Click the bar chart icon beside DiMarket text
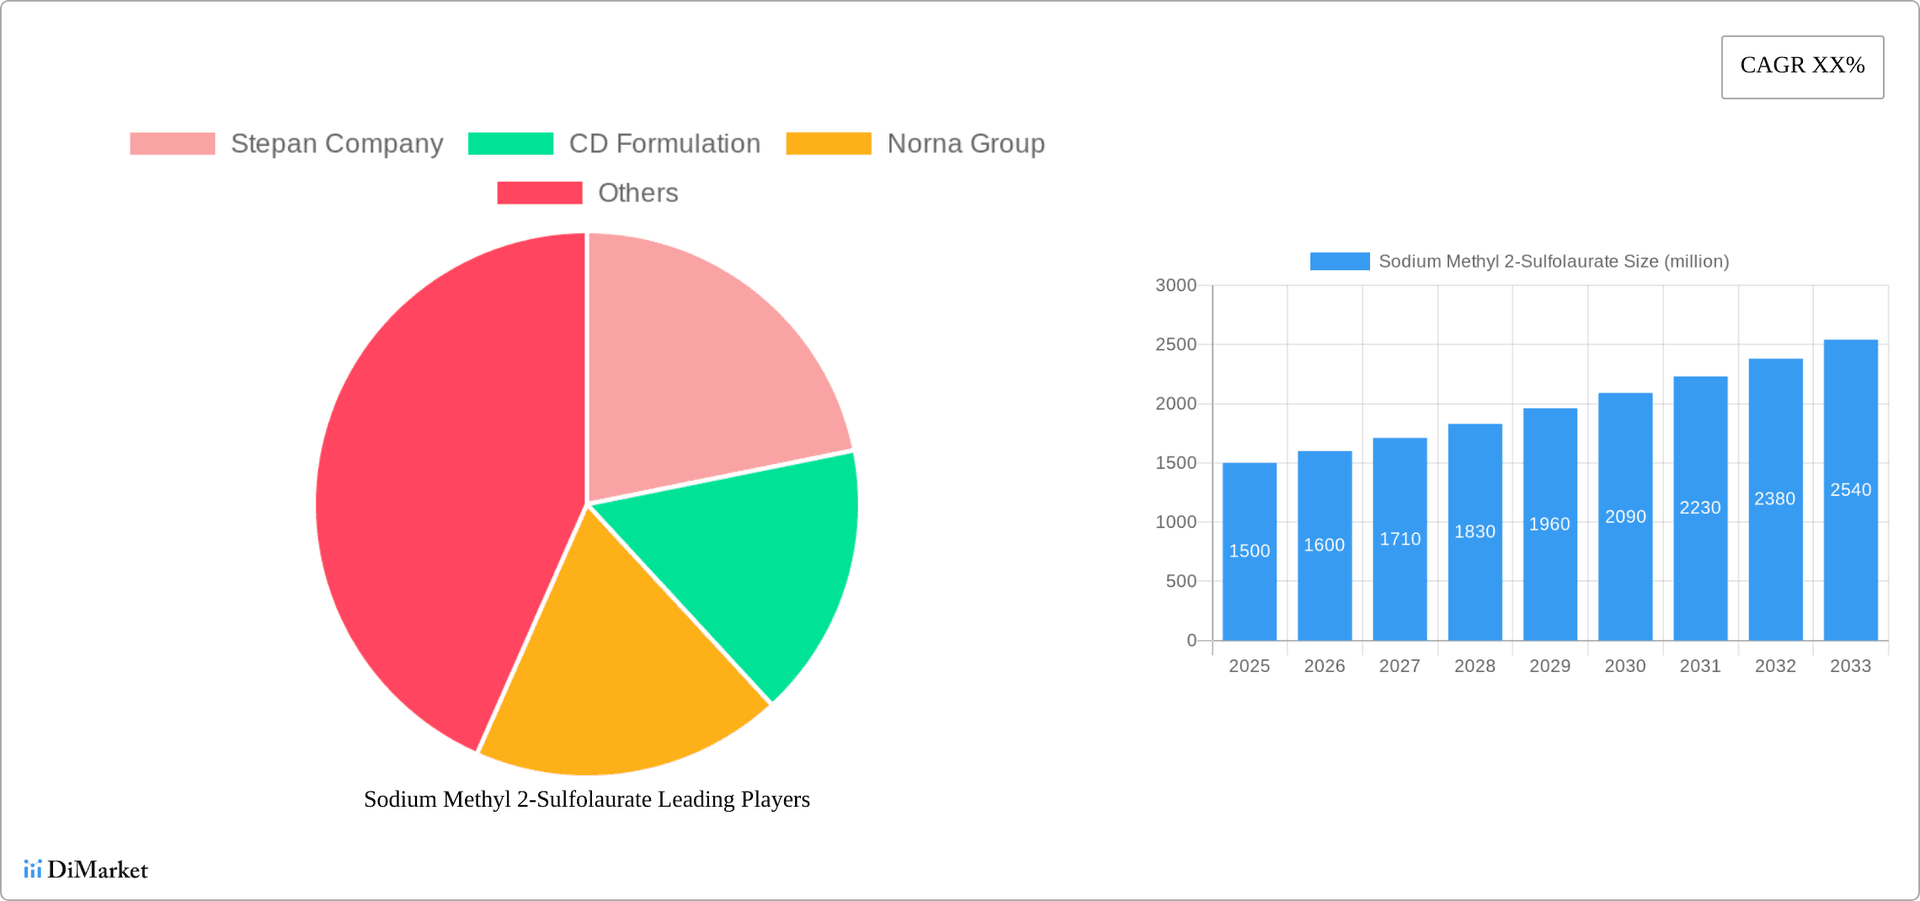1920x901 pixels. point(35,868)
